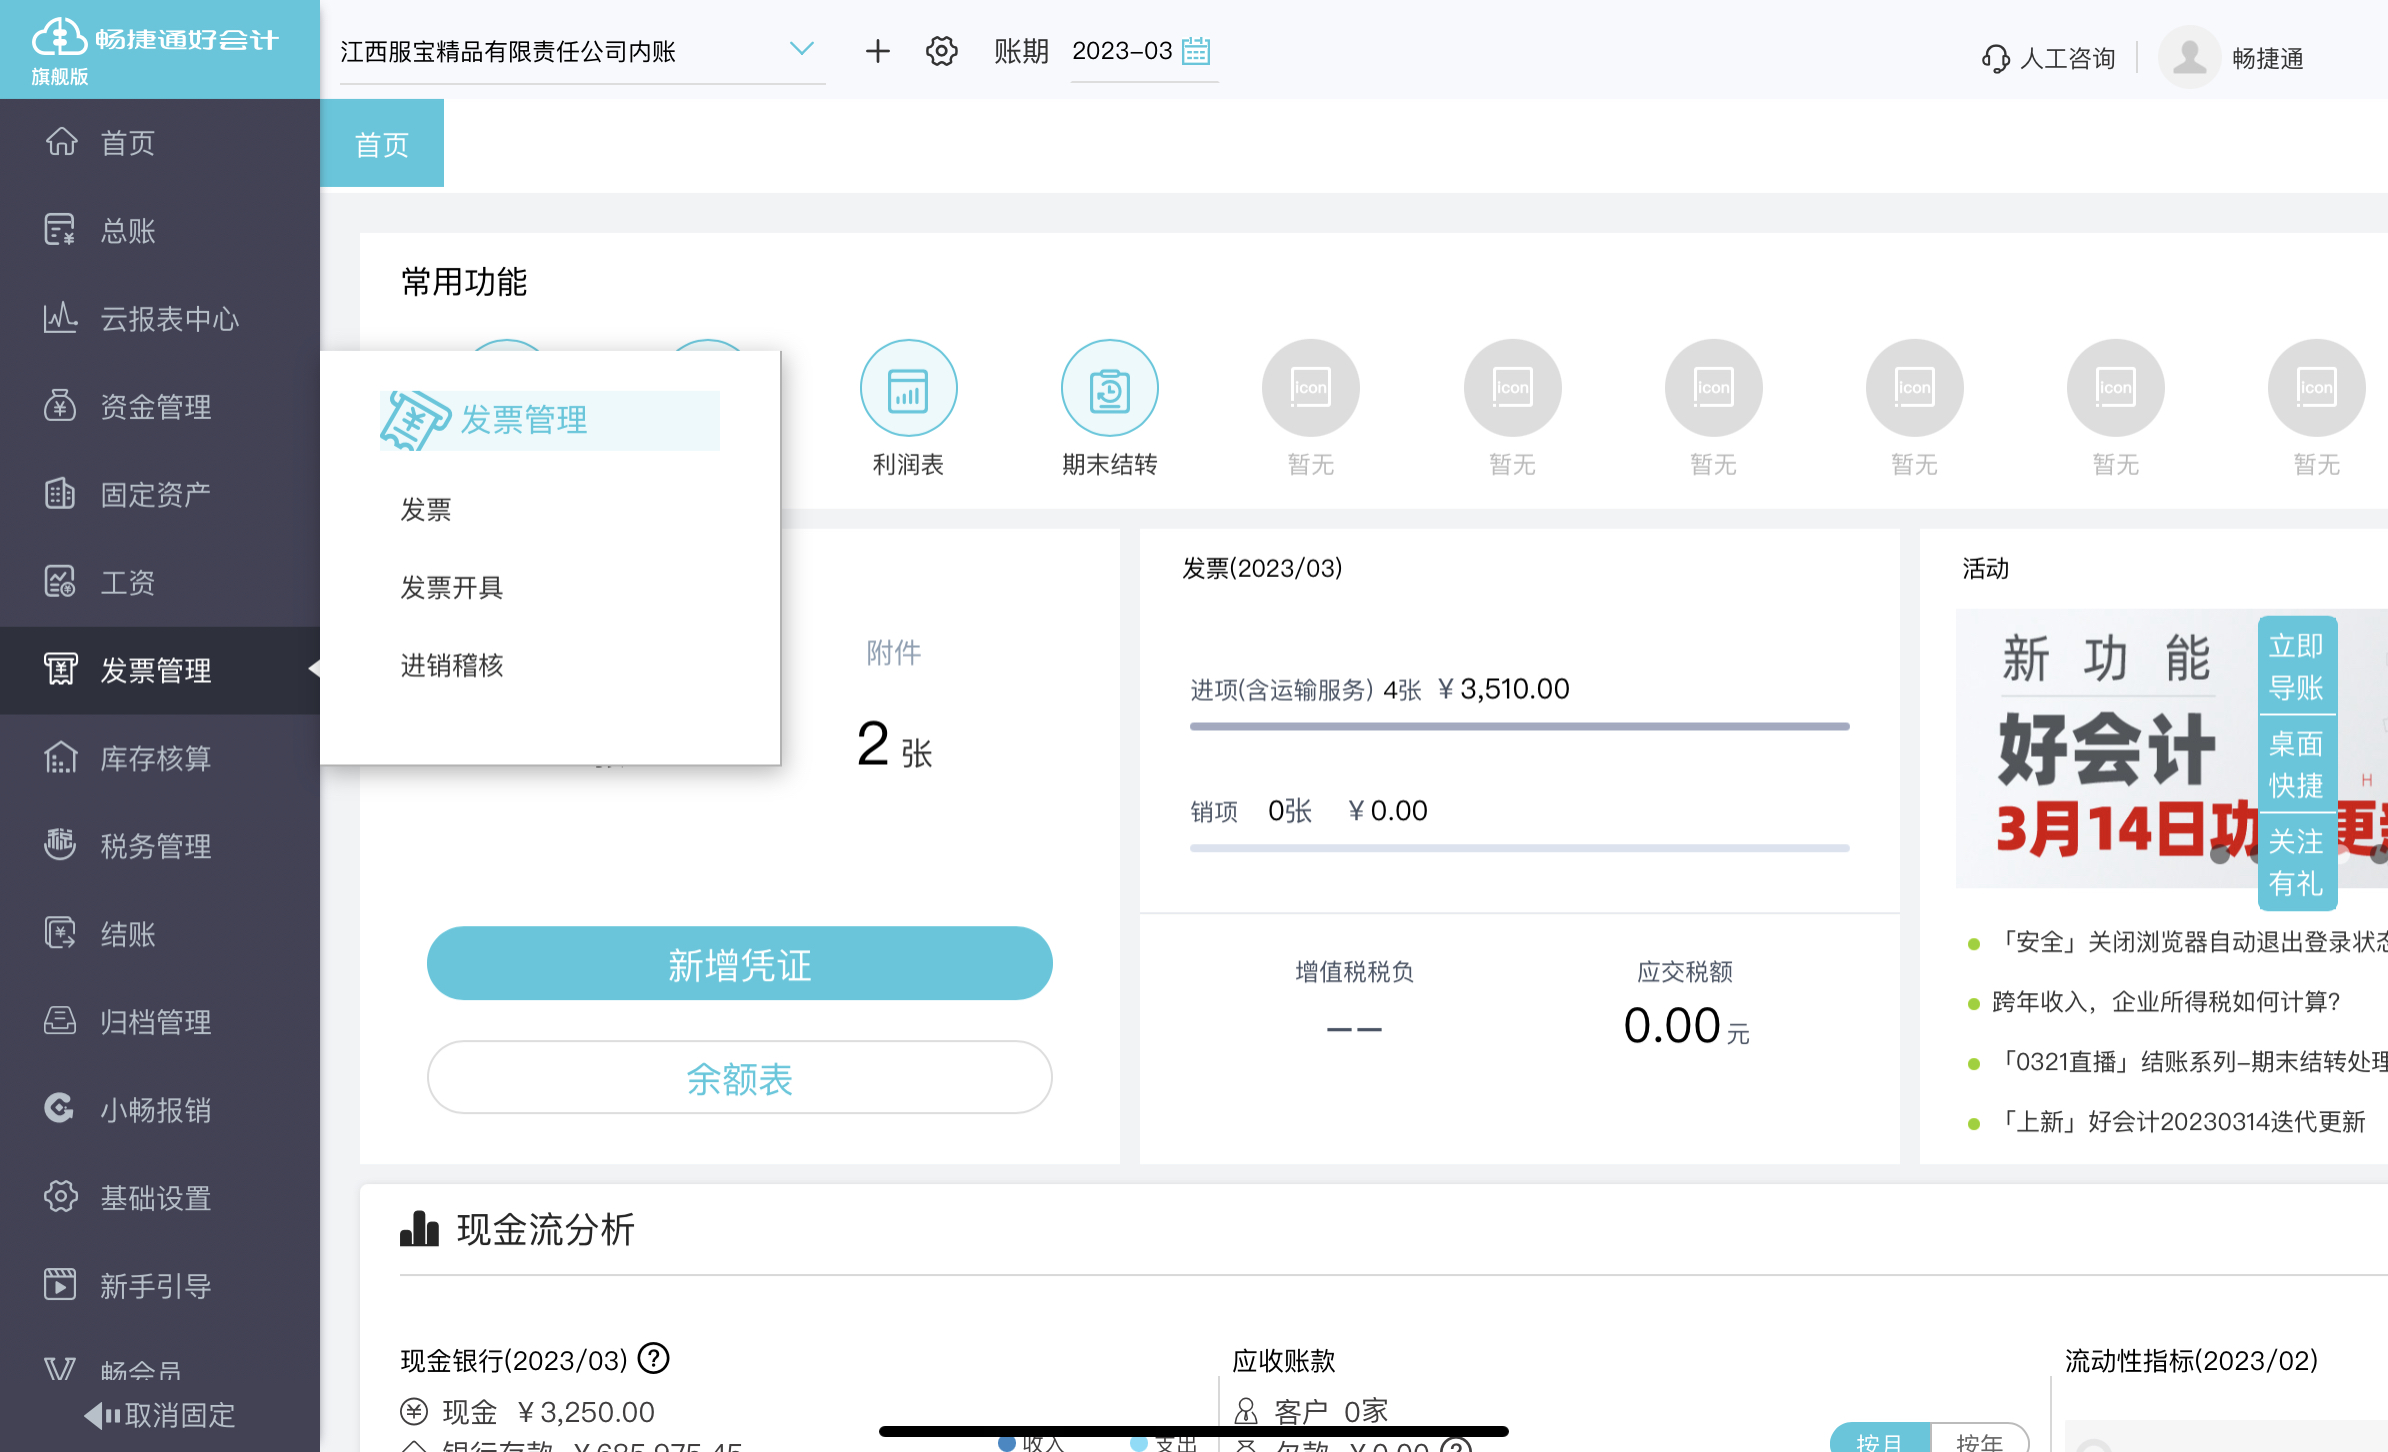Click the 首页 tab at top
2388x1452 pixels.
[380, 142]
